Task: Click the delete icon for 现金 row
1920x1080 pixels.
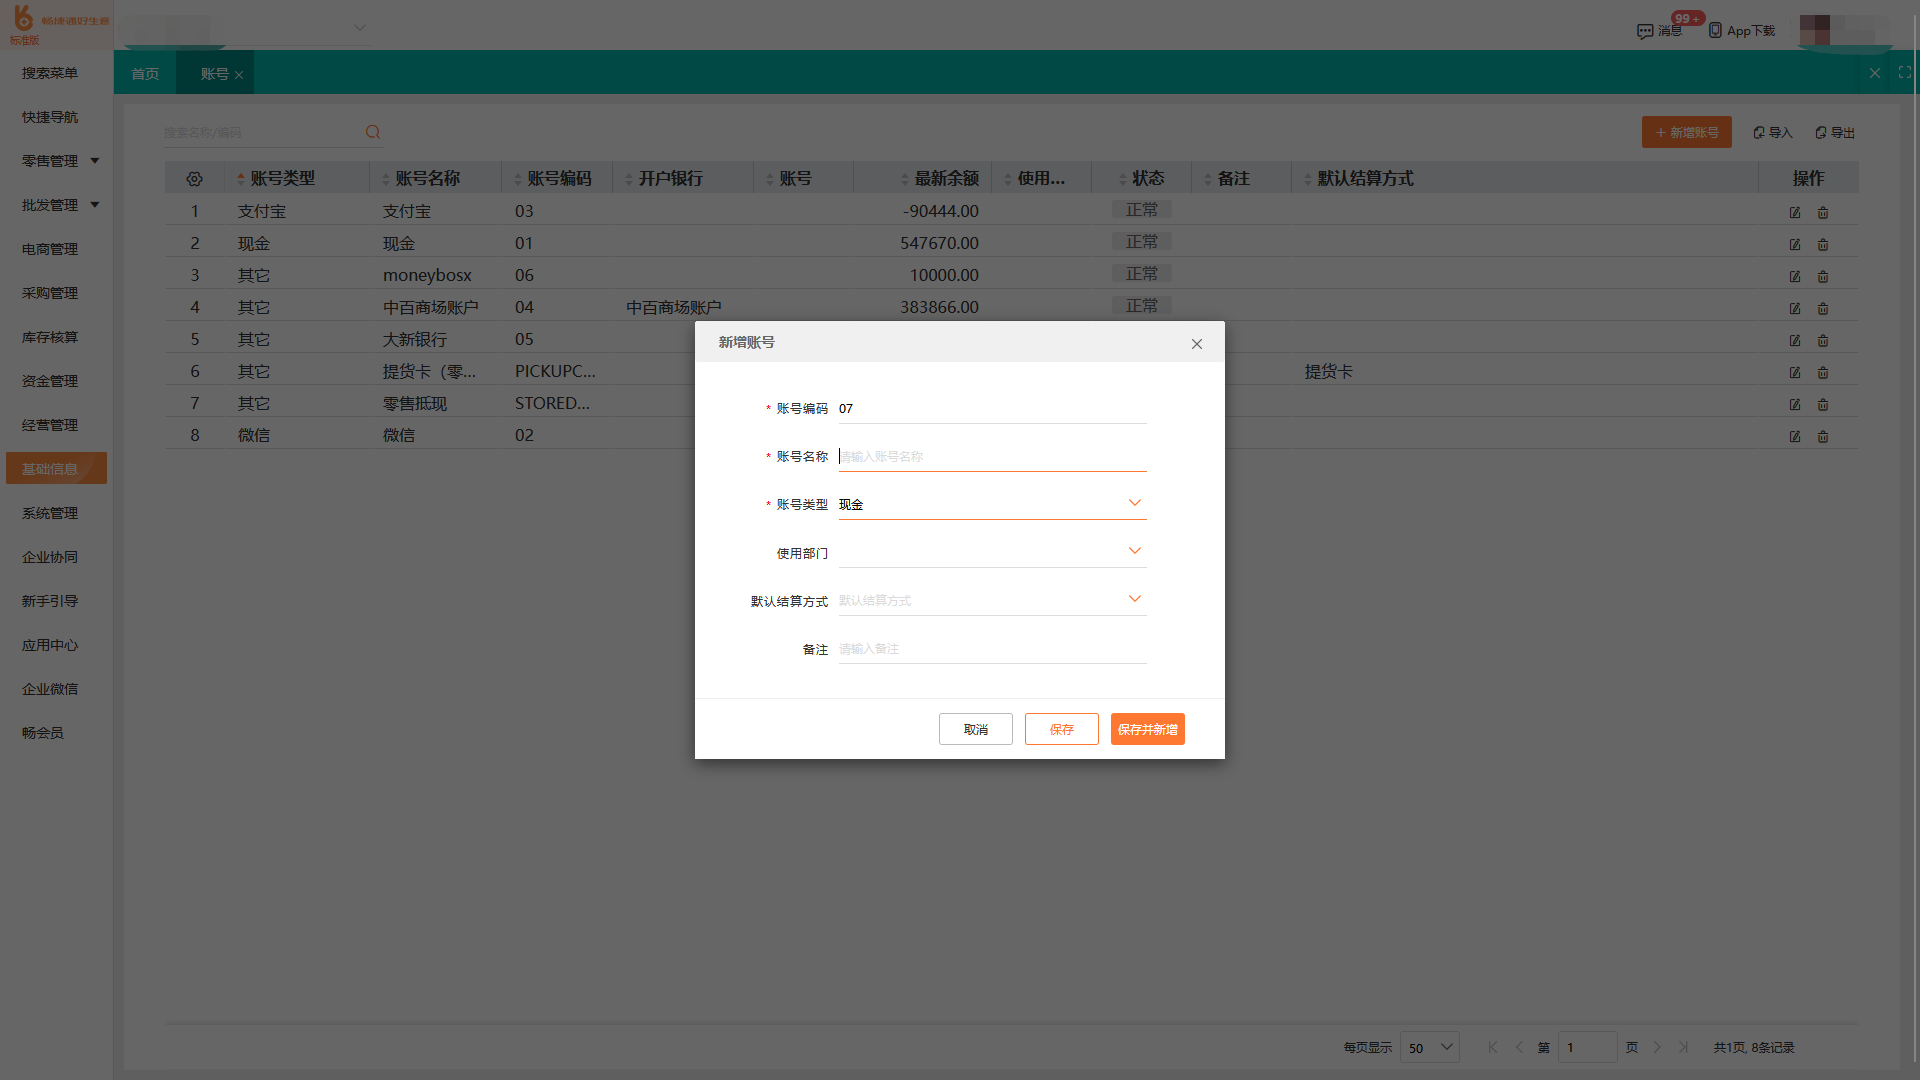Action: (1824, 244)
